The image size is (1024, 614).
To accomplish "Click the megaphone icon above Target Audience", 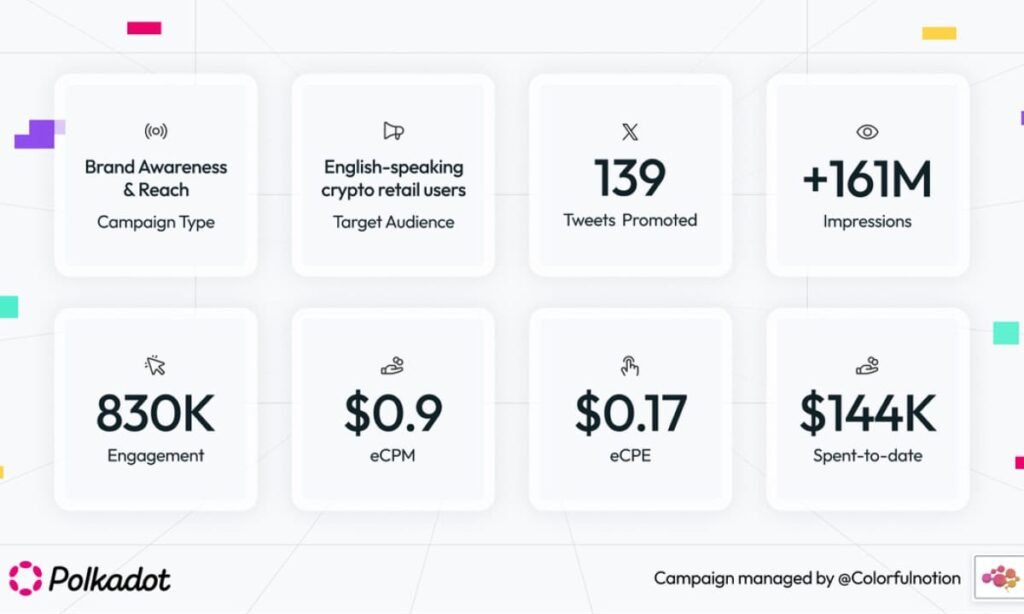I will [x=393, y=131].
